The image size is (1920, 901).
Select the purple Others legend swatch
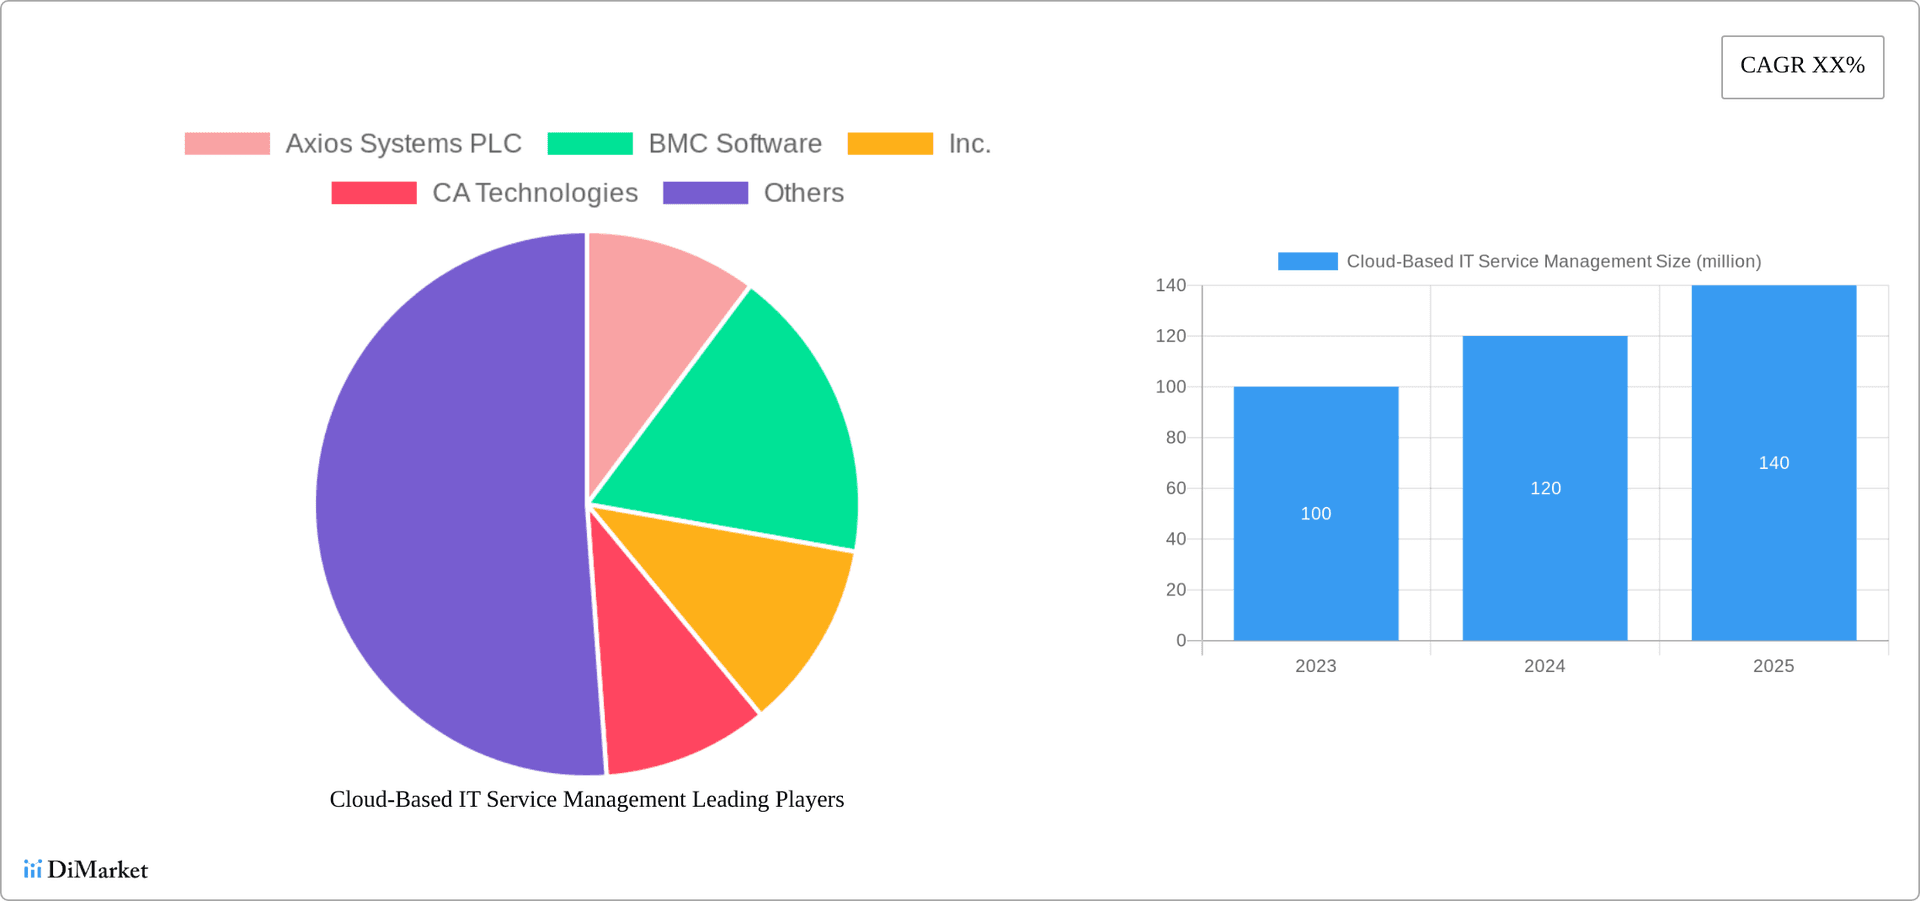(x=705, y=192)
